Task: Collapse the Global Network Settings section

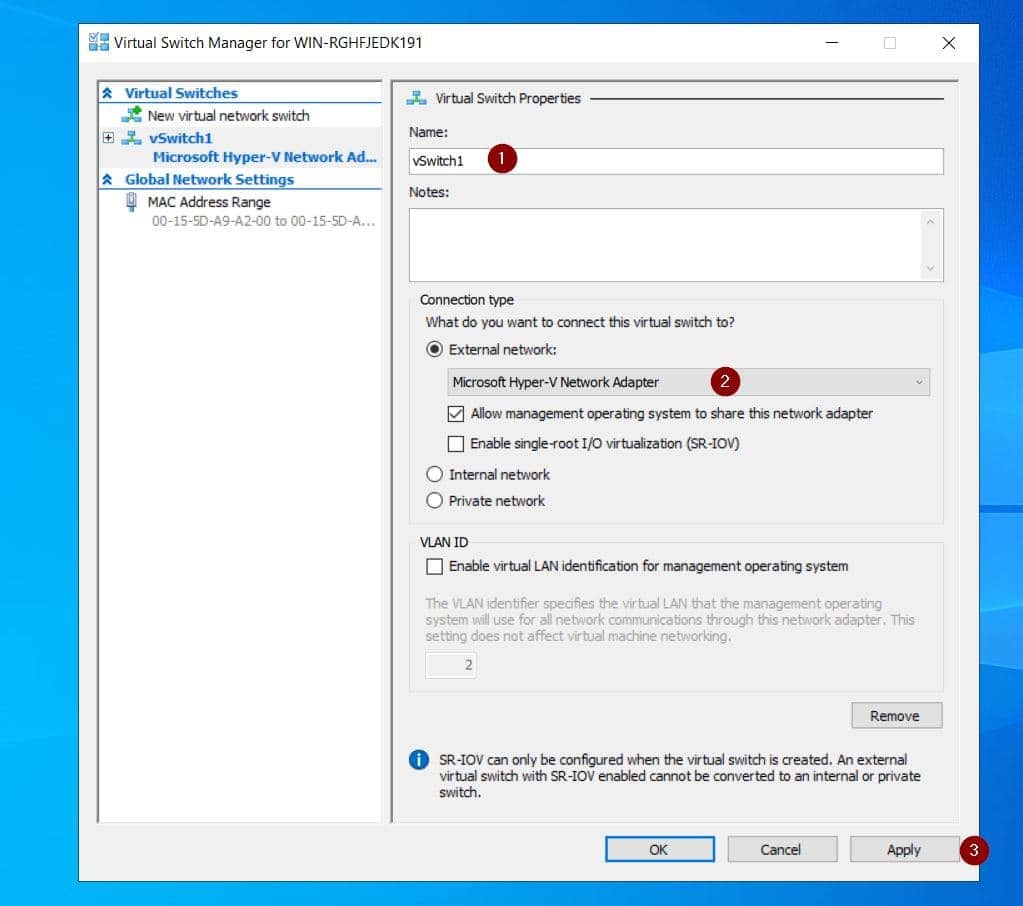Action: [x=107, y=179]
